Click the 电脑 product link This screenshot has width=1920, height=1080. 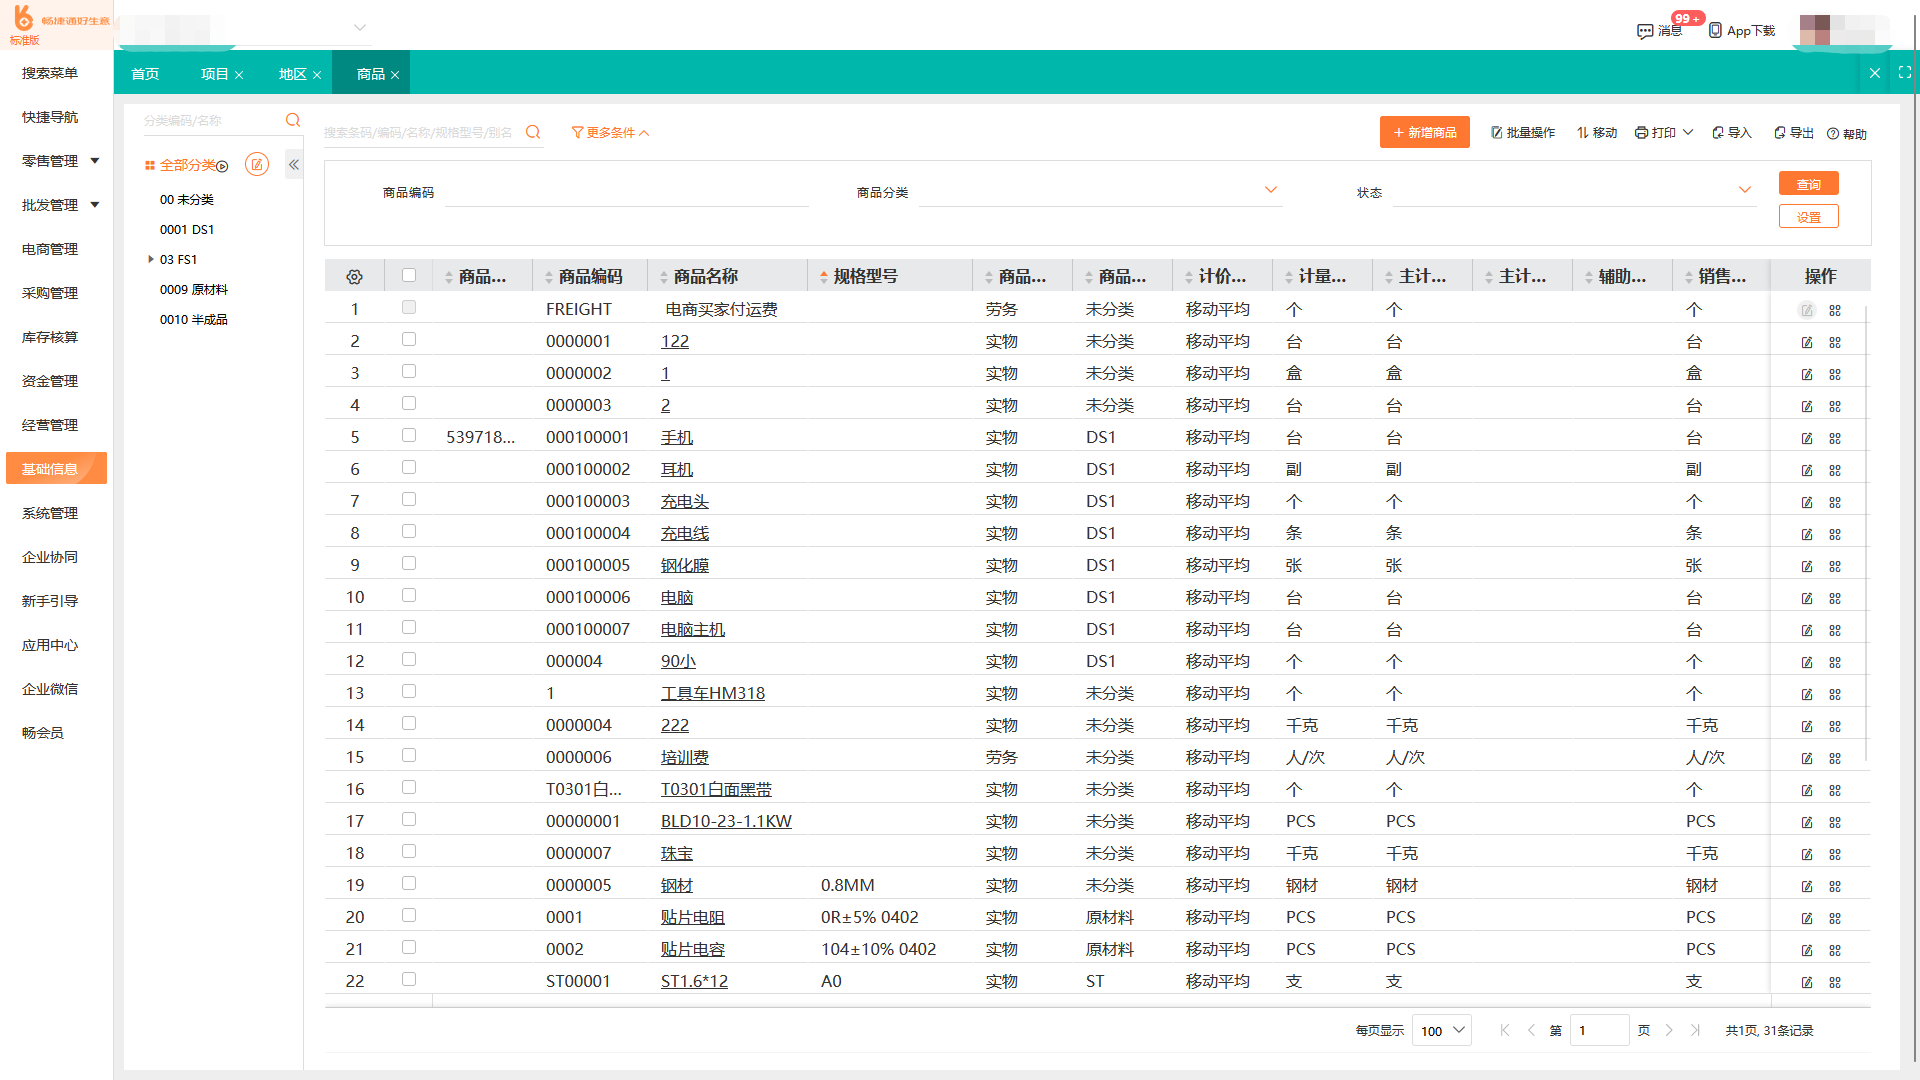coord(676,596)
